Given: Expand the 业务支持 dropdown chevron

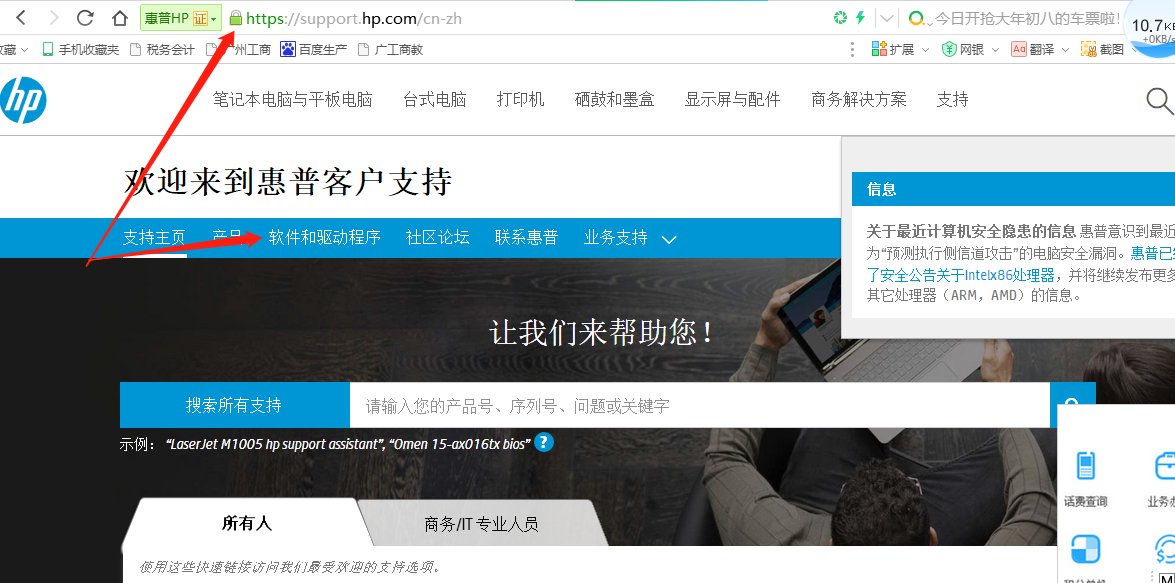Looking at the screenshot, I should click(x=668, y=239).
